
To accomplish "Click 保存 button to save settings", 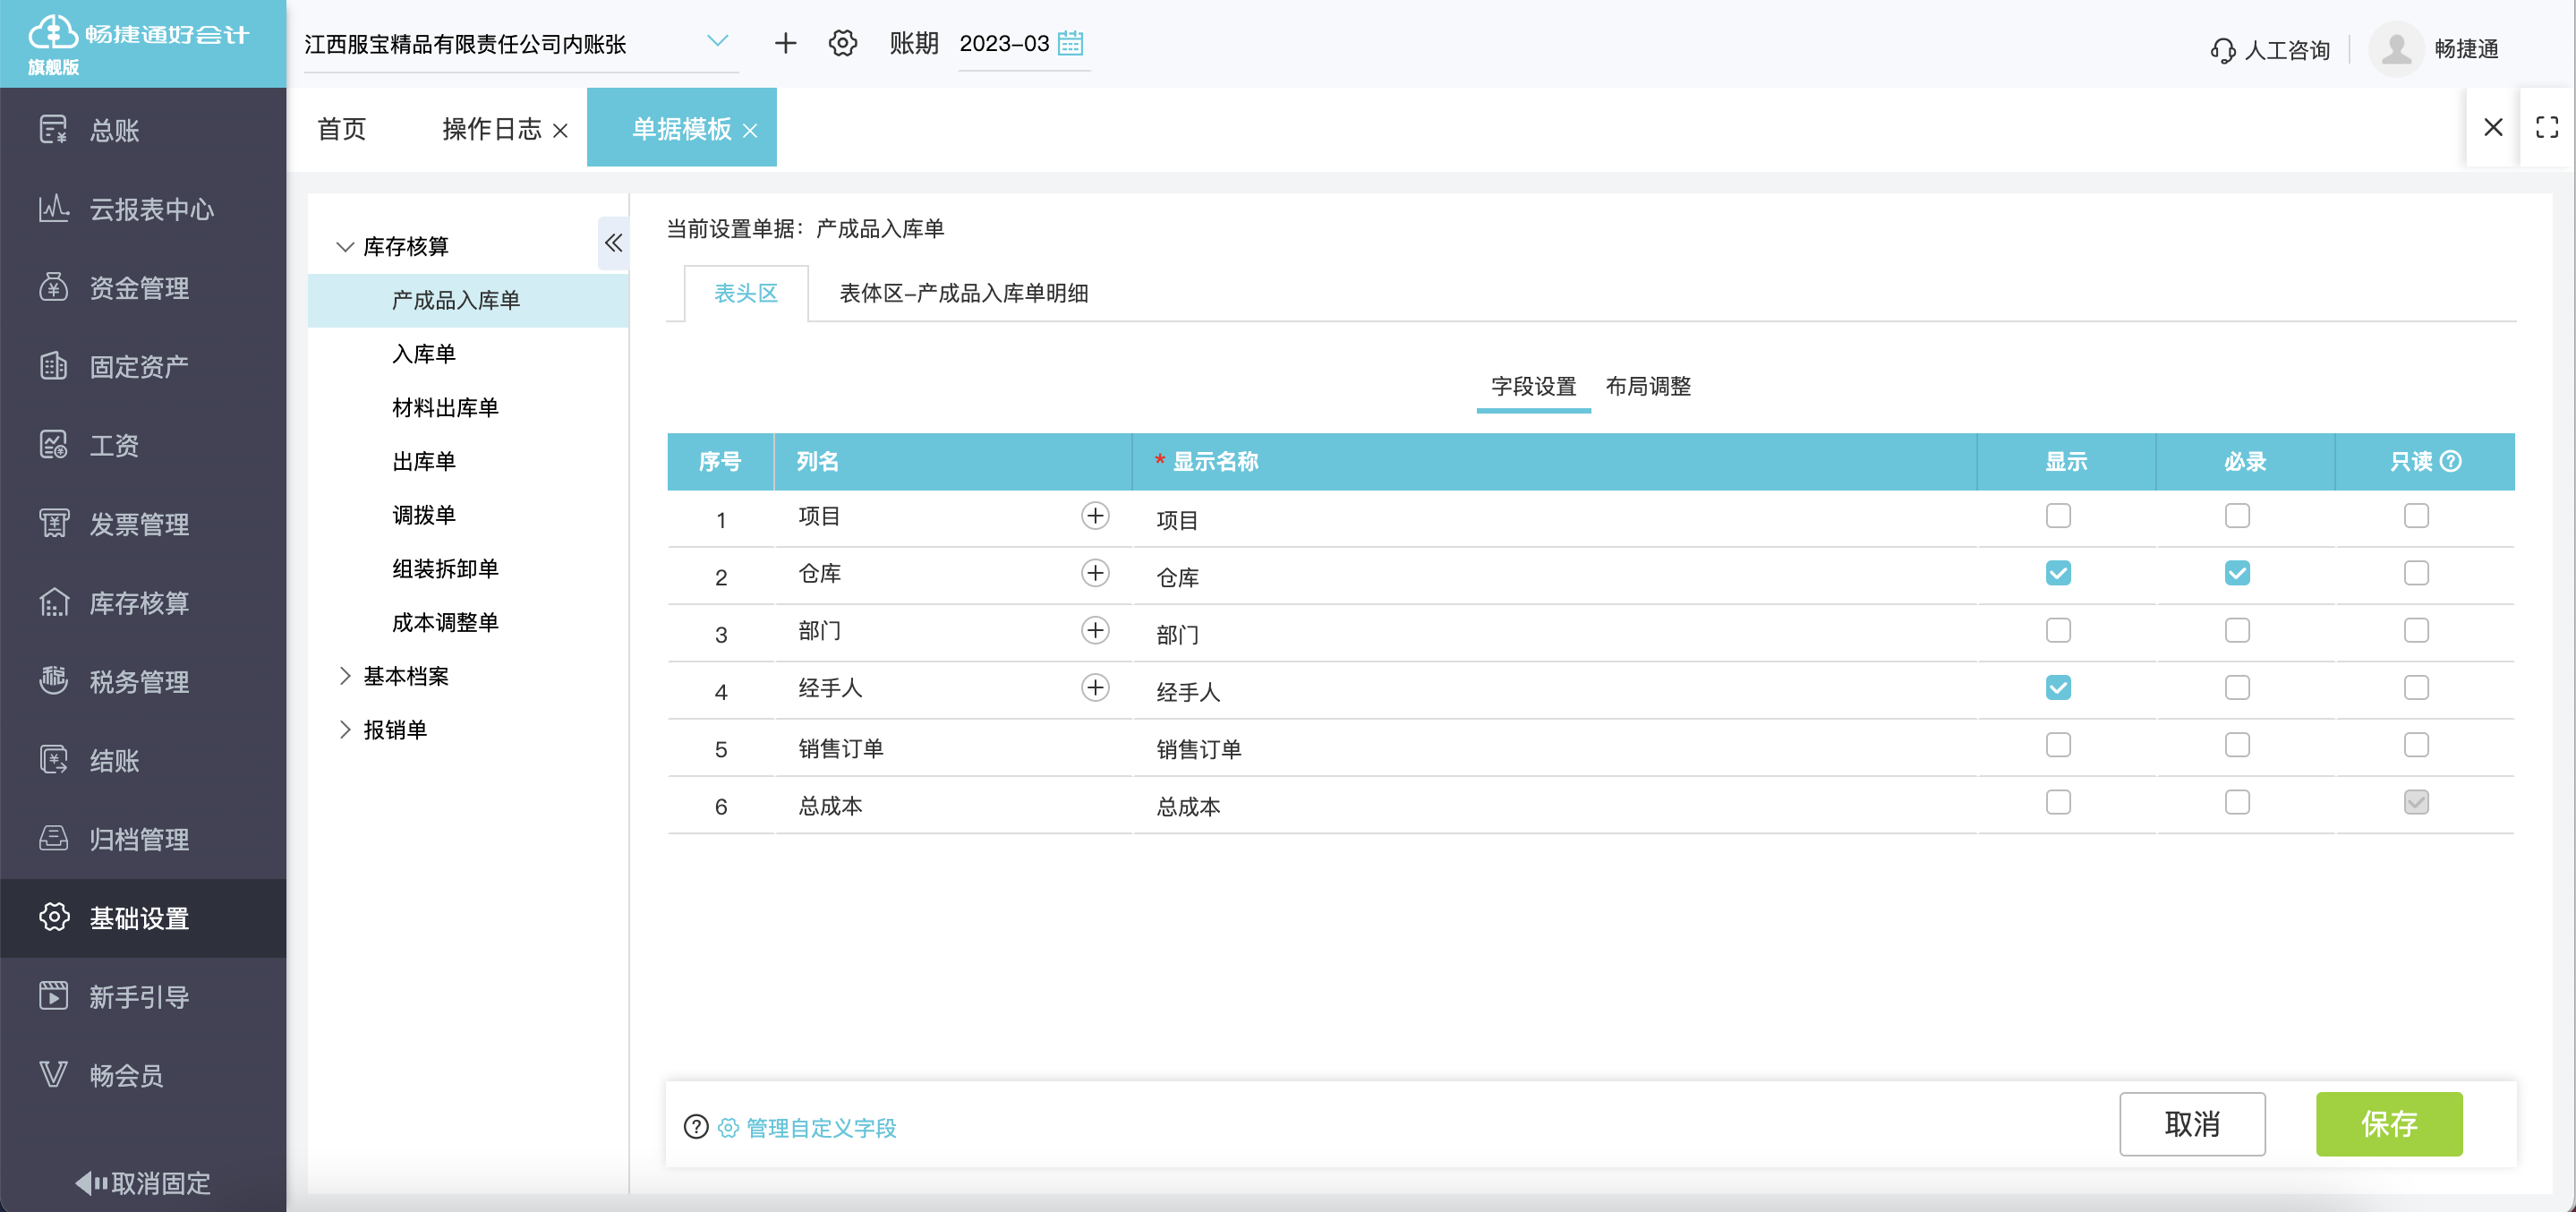I will pos(2387,1123).
